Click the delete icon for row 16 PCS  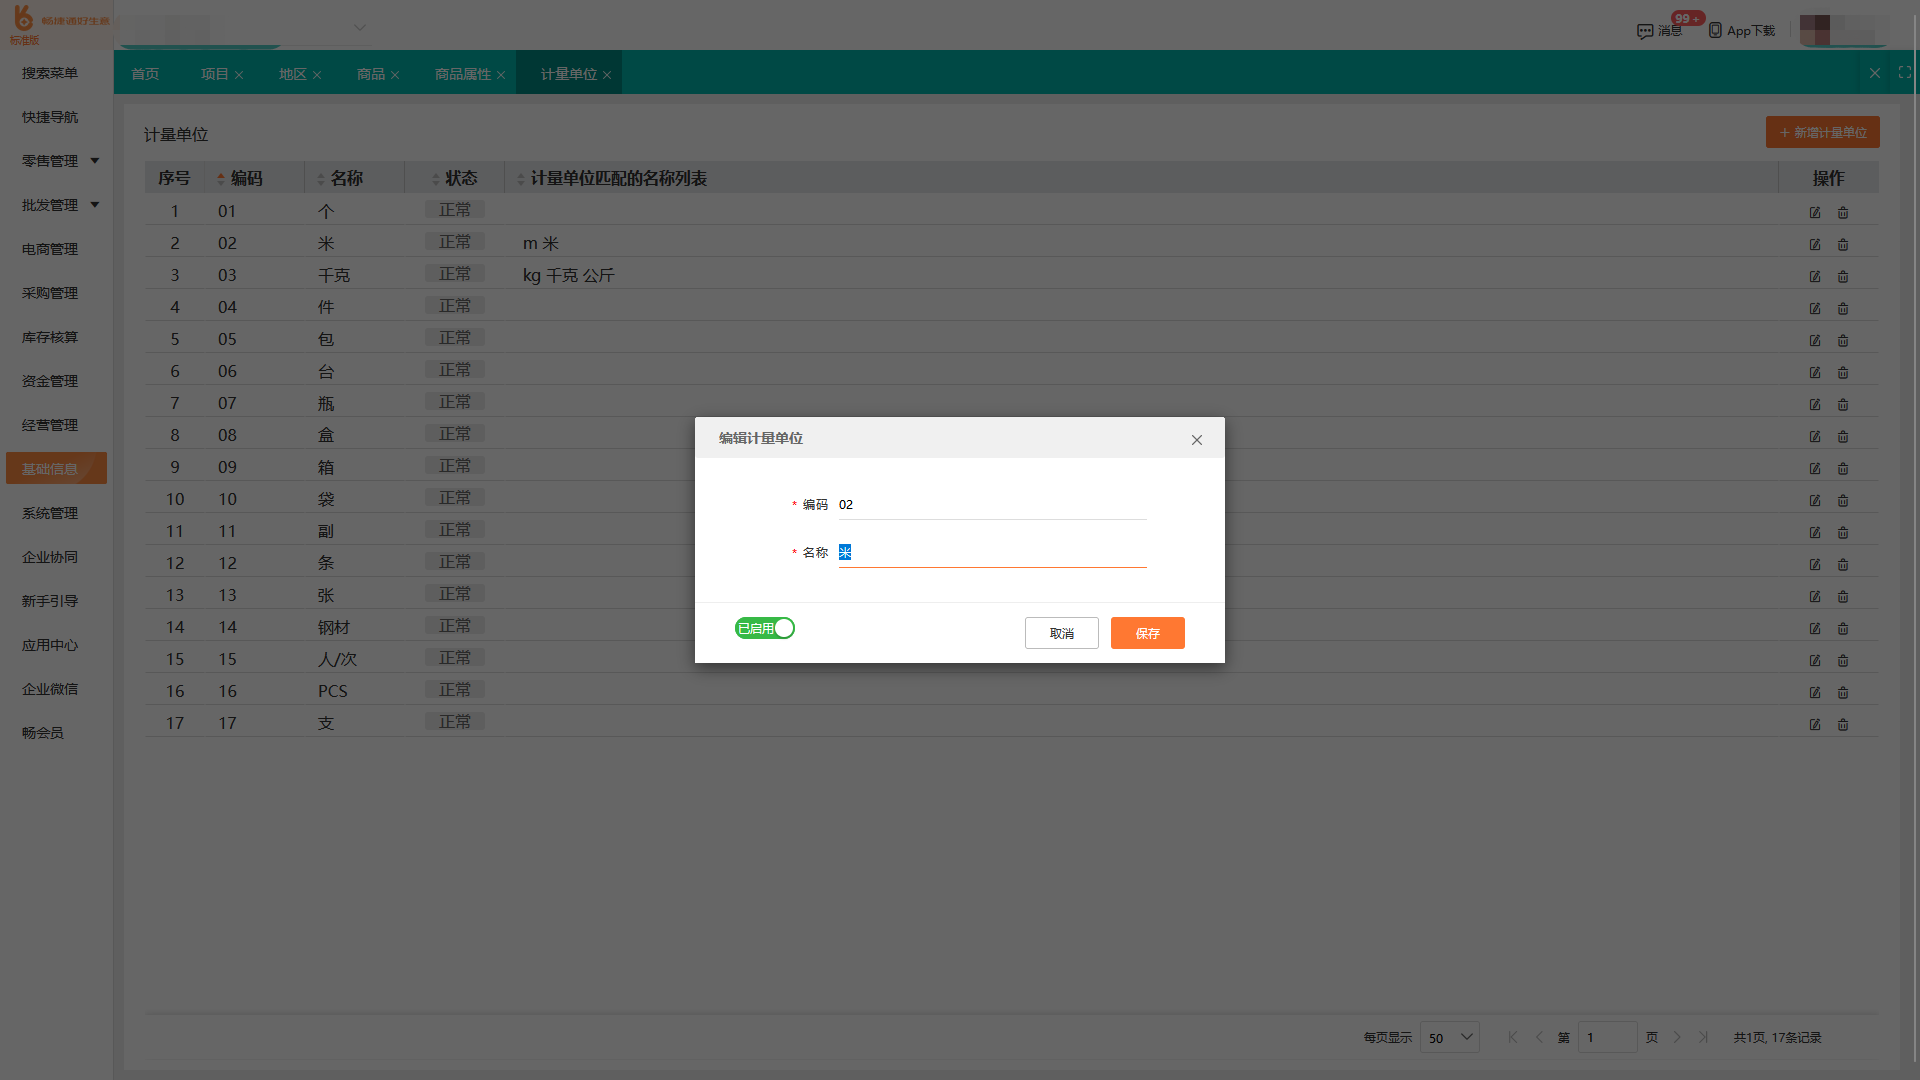click(1842, 692)
